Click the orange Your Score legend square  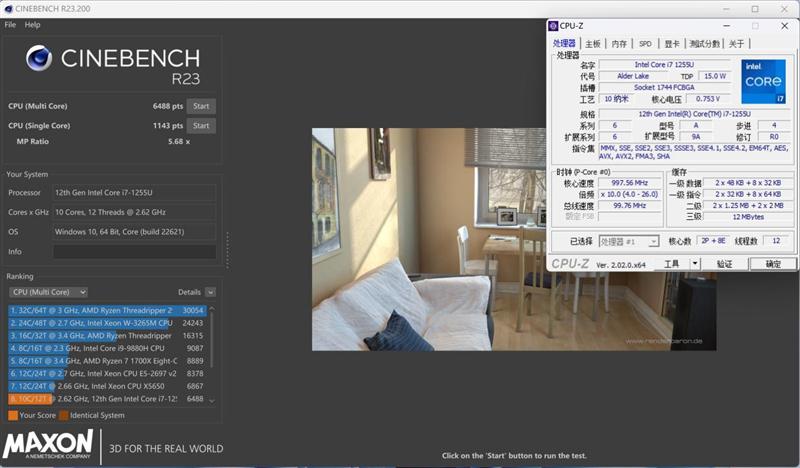click(x=12, y=415)
